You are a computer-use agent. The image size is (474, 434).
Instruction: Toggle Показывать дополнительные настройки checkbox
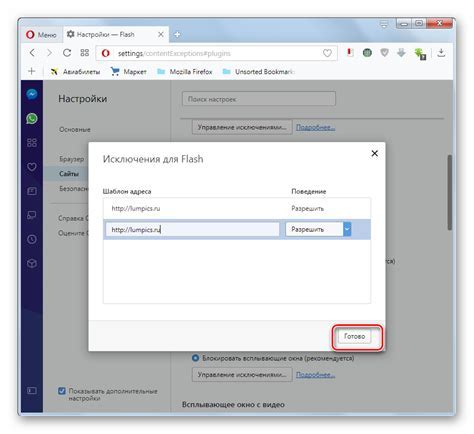click(x=62, y=391)
